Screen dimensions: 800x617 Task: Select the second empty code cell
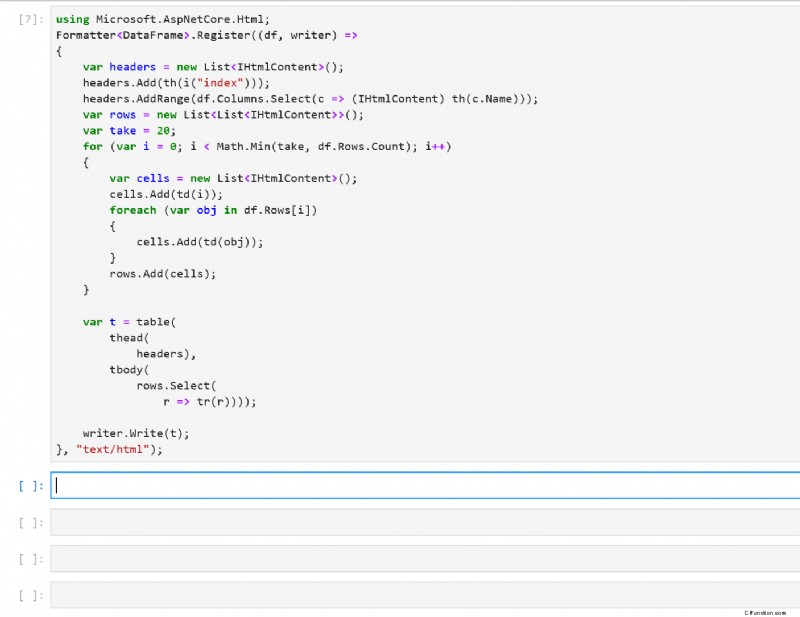point(420,522)
